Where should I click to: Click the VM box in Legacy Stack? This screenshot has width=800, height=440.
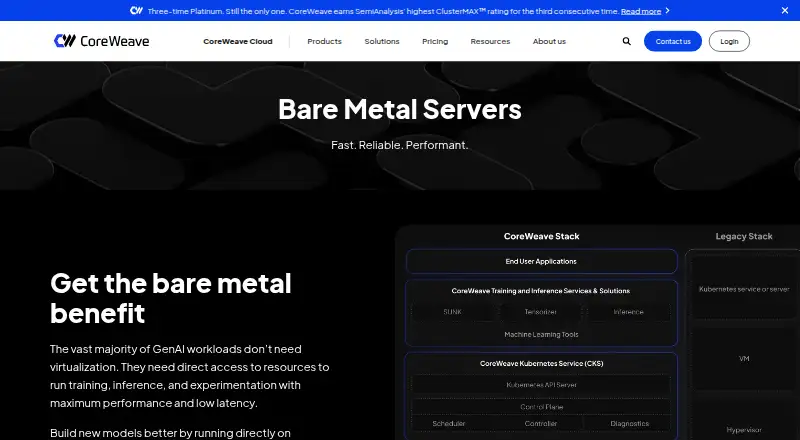[x=744, y=359]
